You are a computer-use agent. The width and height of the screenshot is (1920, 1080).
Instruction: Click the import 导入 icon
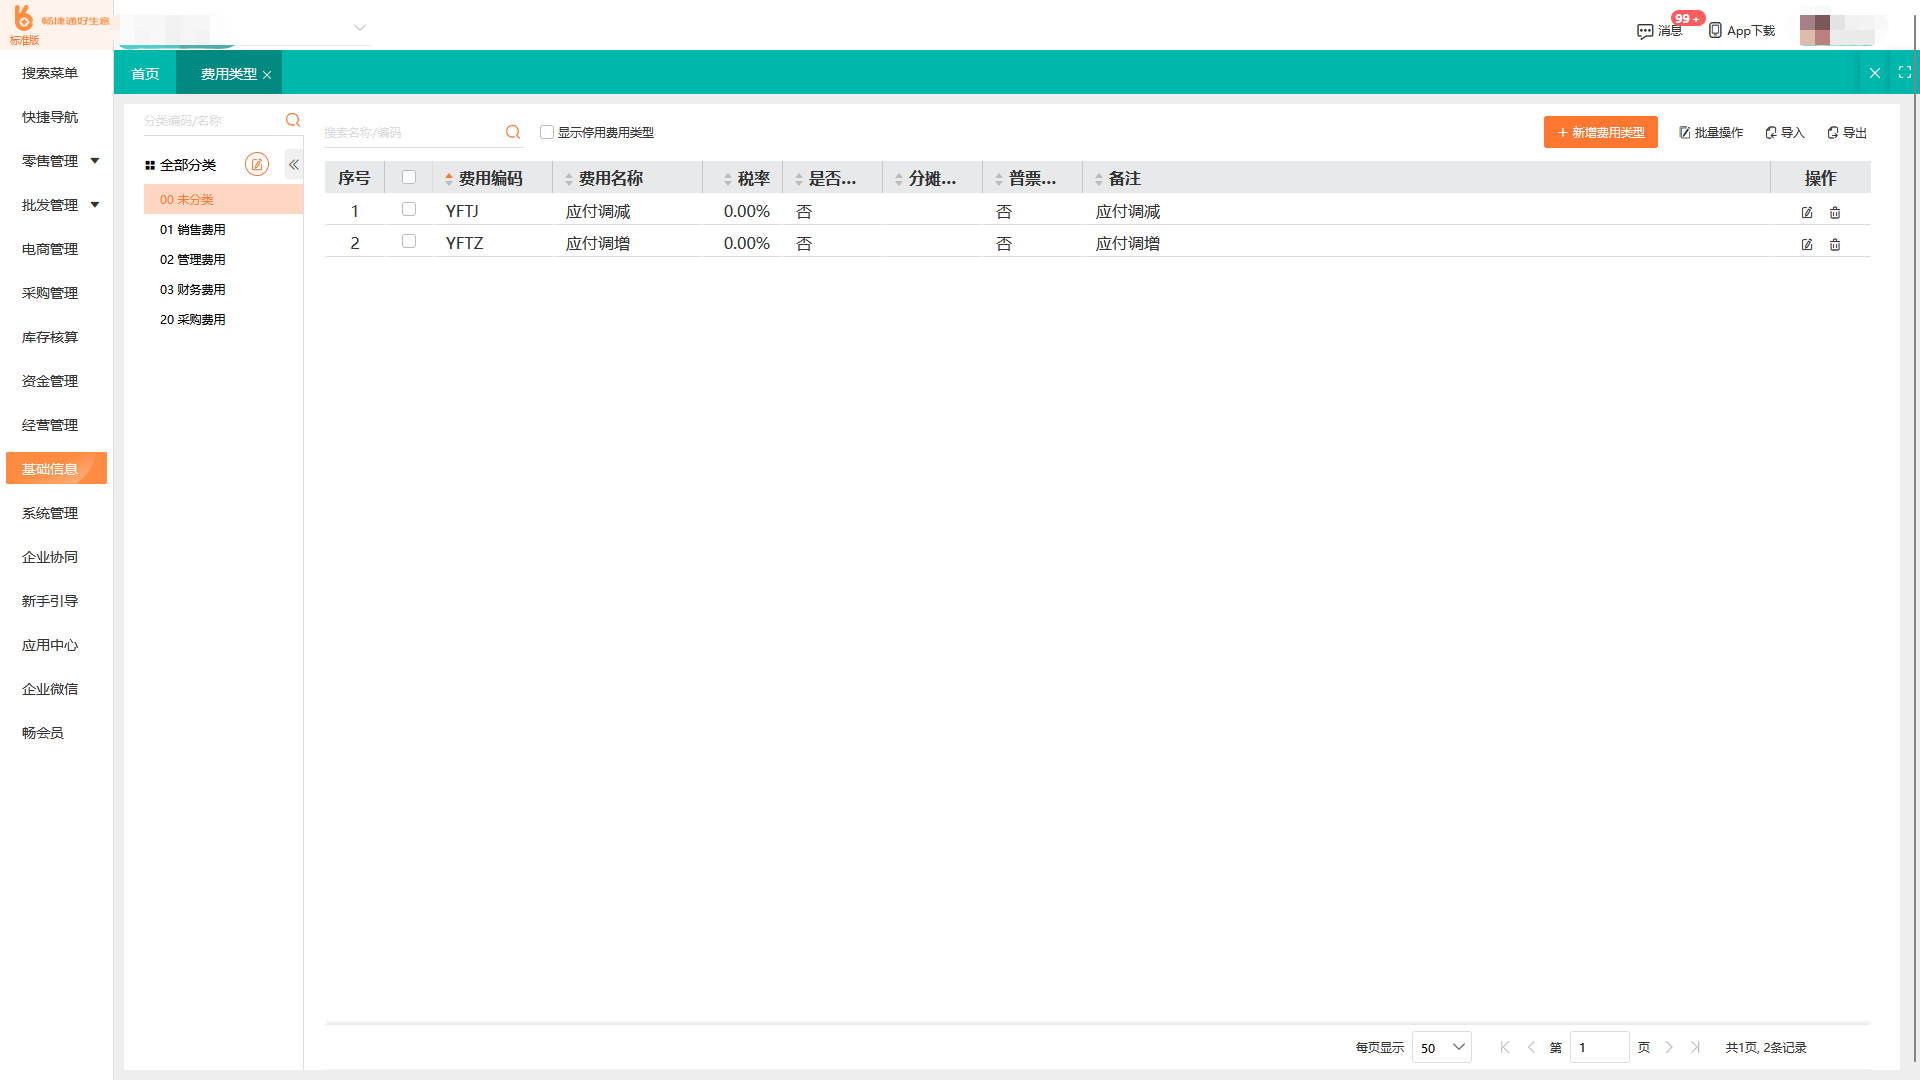point(1785,131)
